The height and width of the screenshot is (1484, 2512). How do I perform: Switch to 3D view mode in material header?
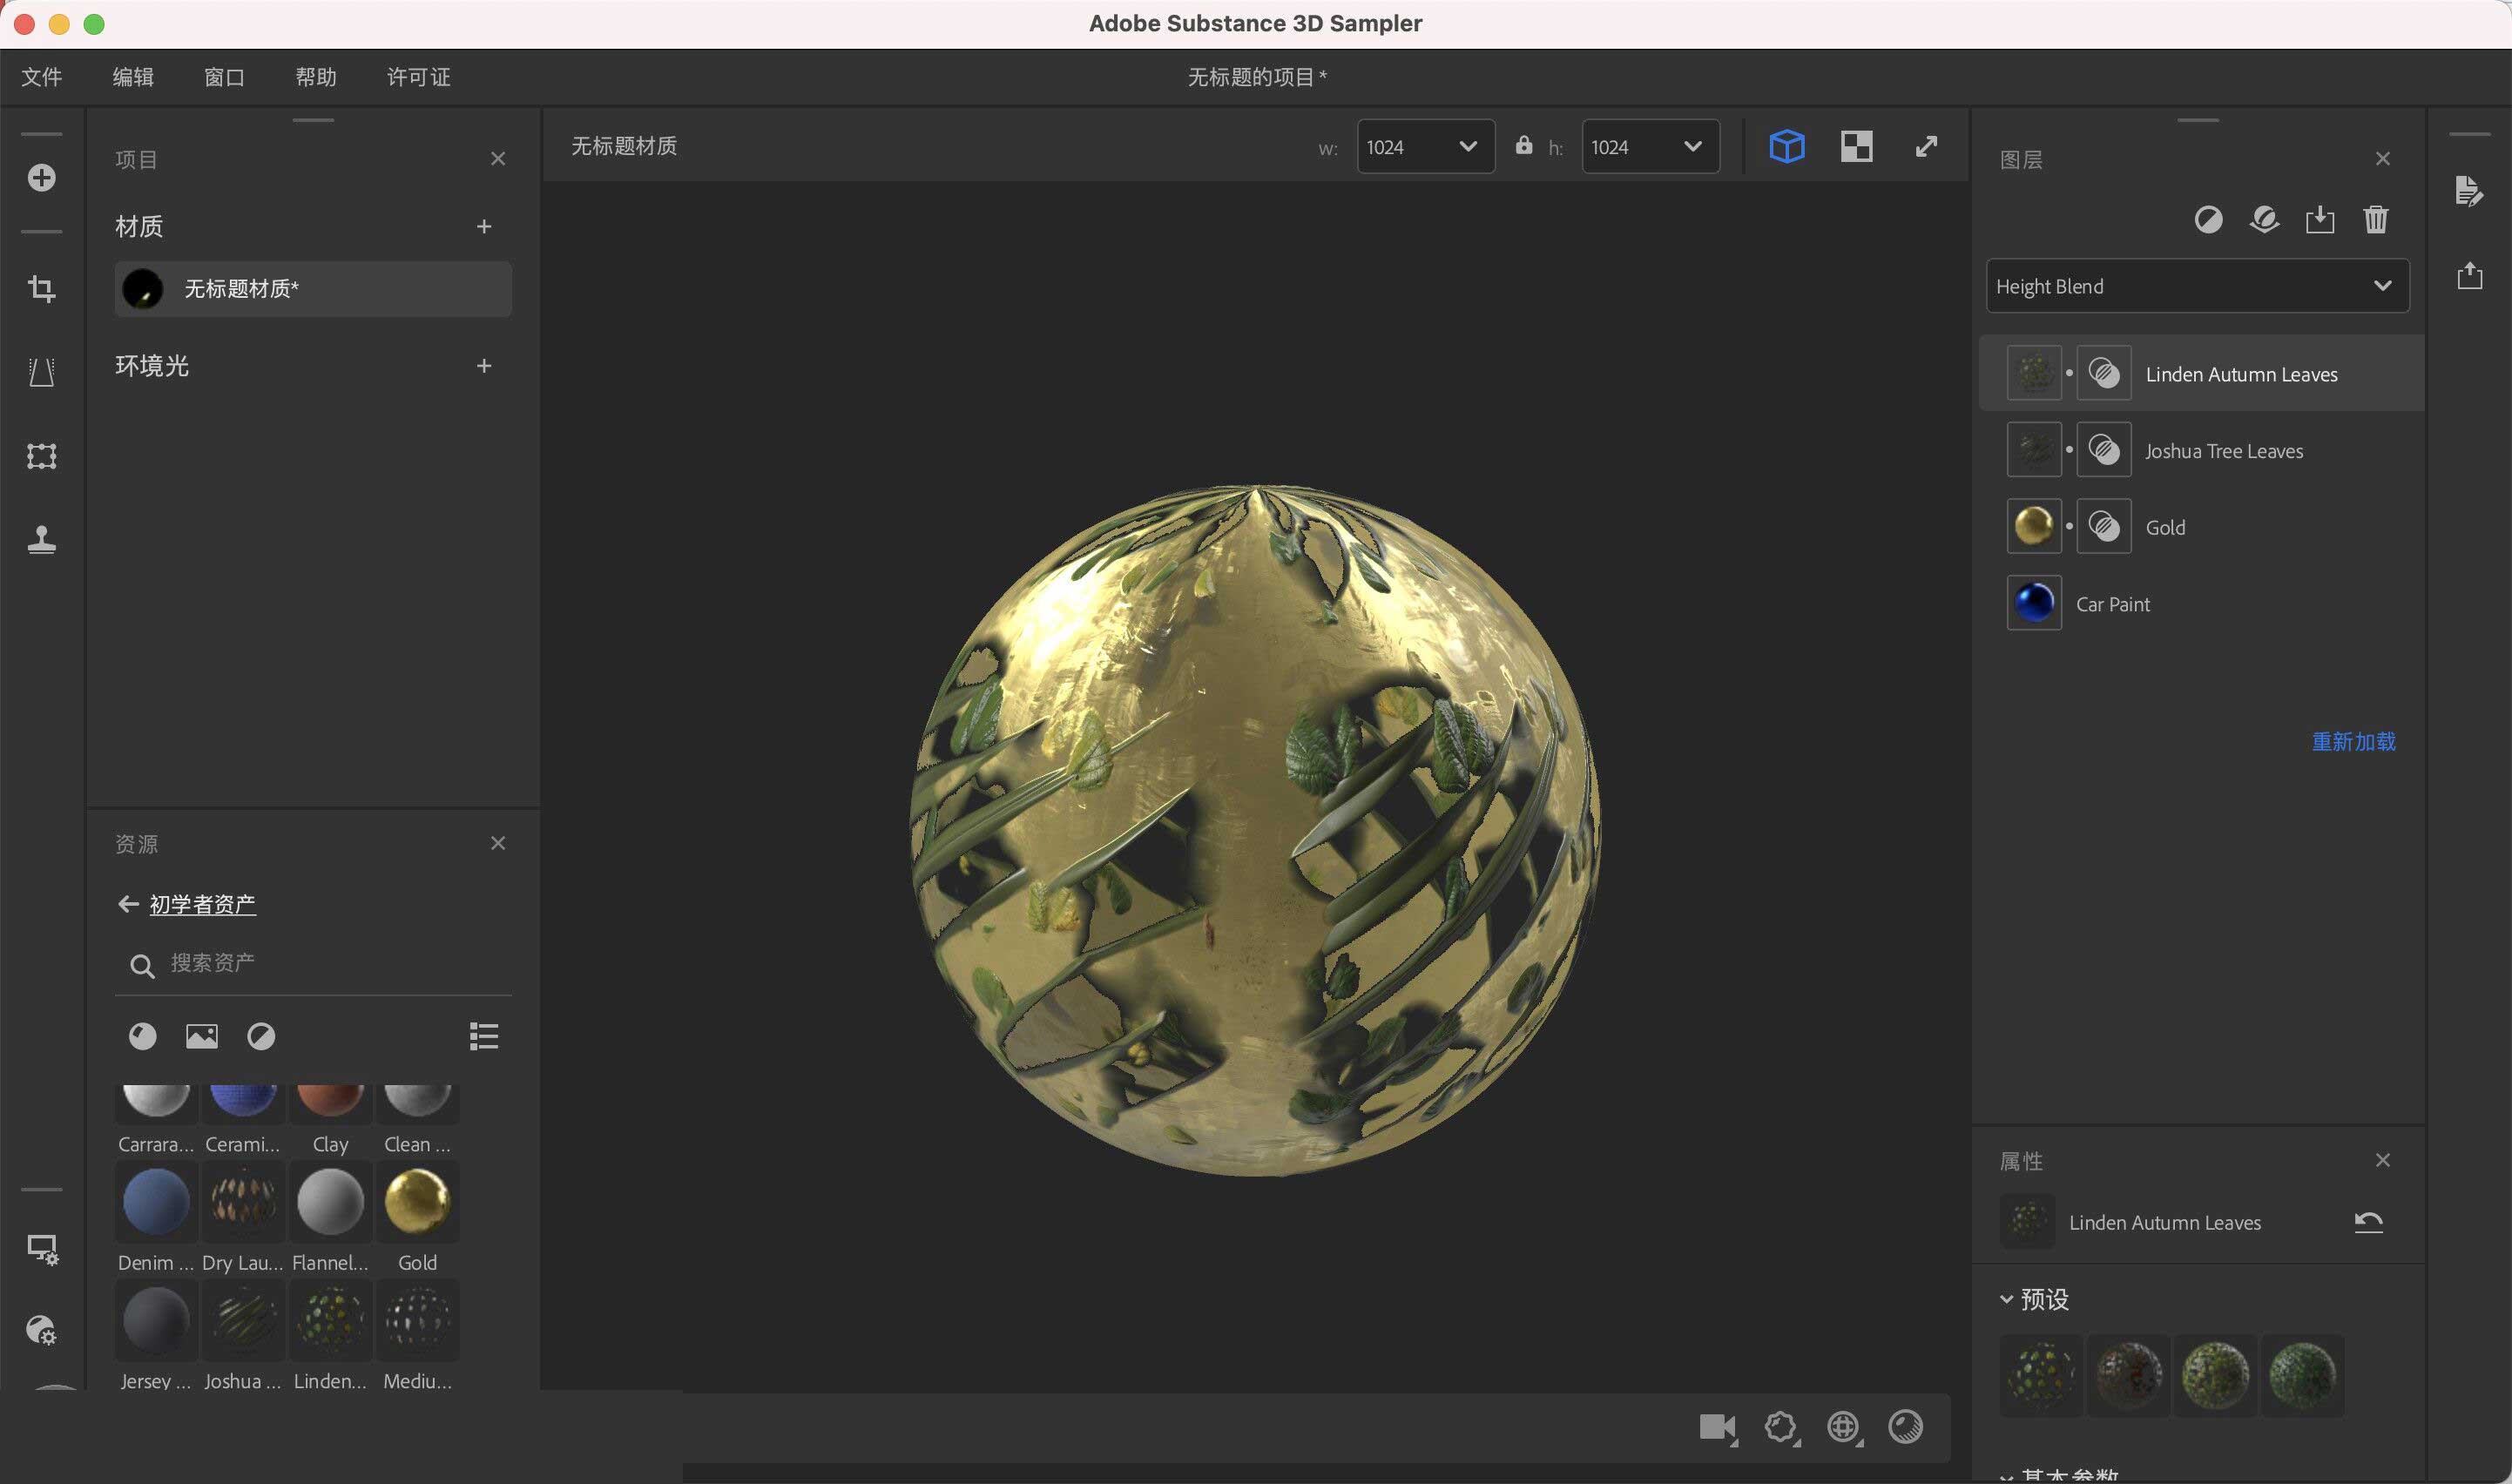click(x=1787, y=146)
